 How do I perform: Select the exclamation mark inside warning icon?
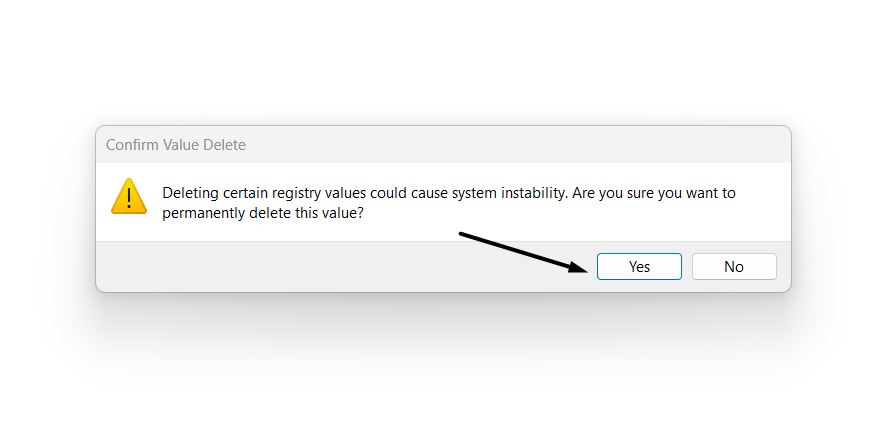point(129,198)
